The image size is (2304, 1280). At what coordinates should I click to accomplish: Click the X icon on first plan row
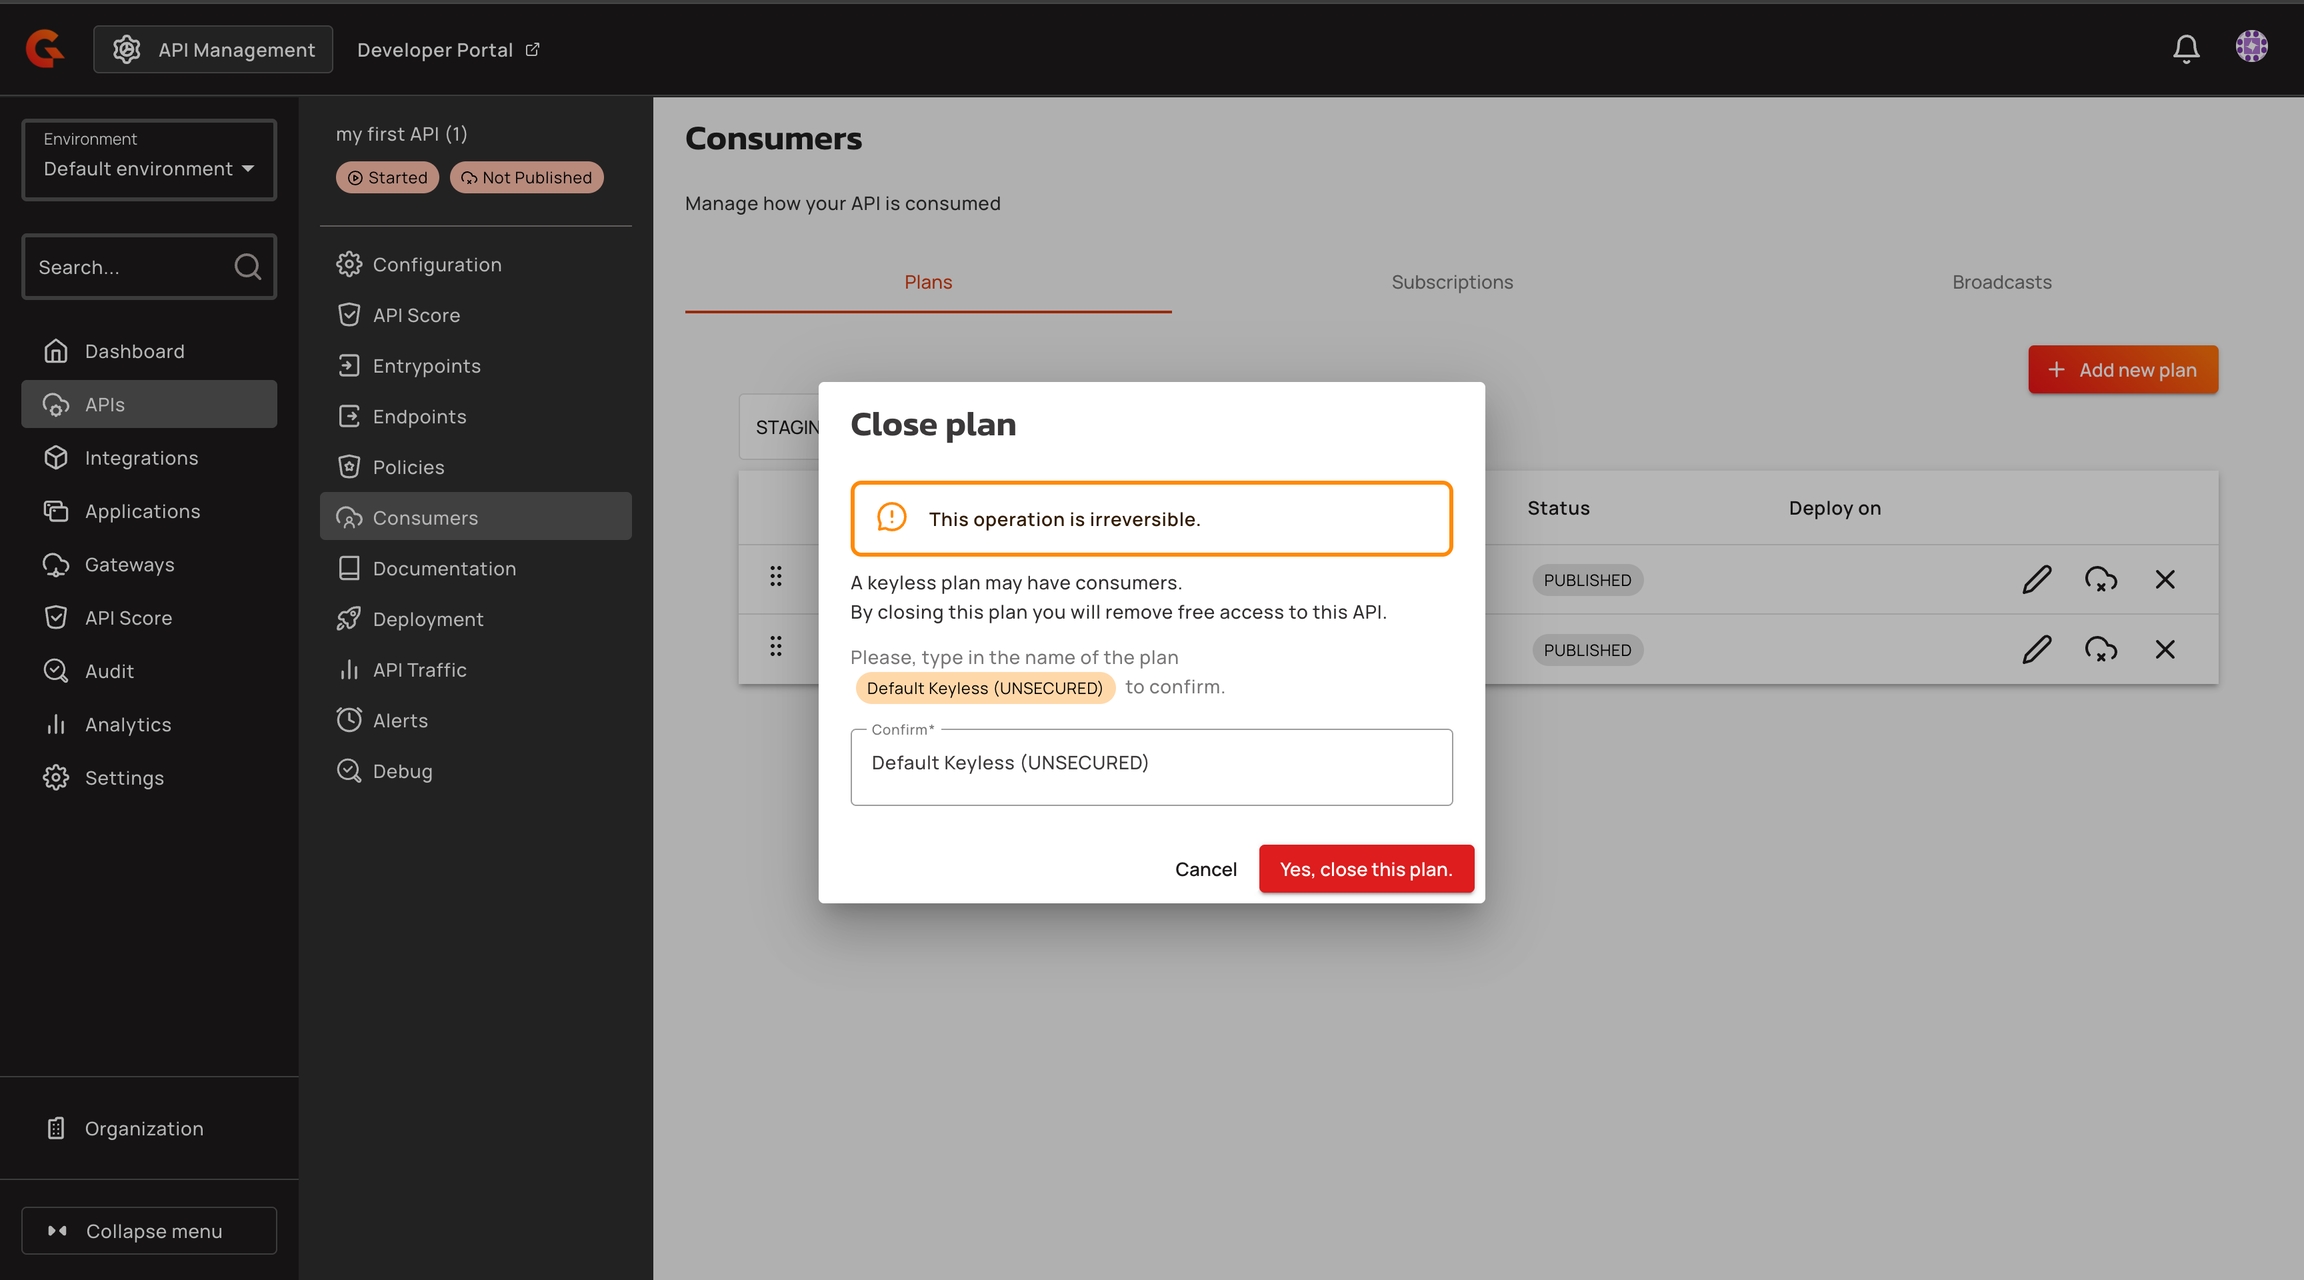[2165, 579]
